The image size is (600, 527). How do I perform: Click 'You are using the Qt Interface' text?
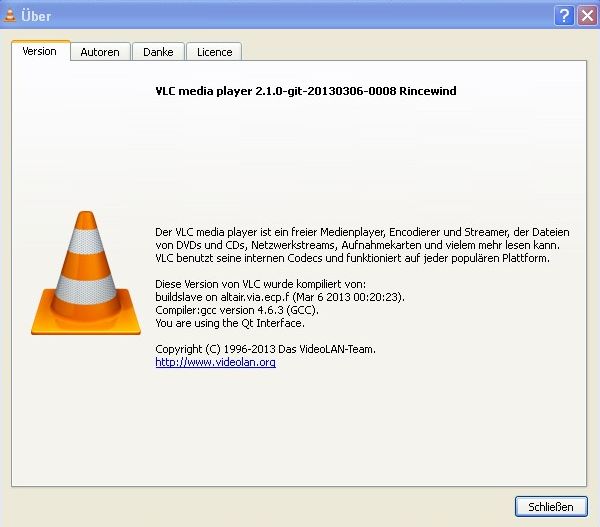230,323
